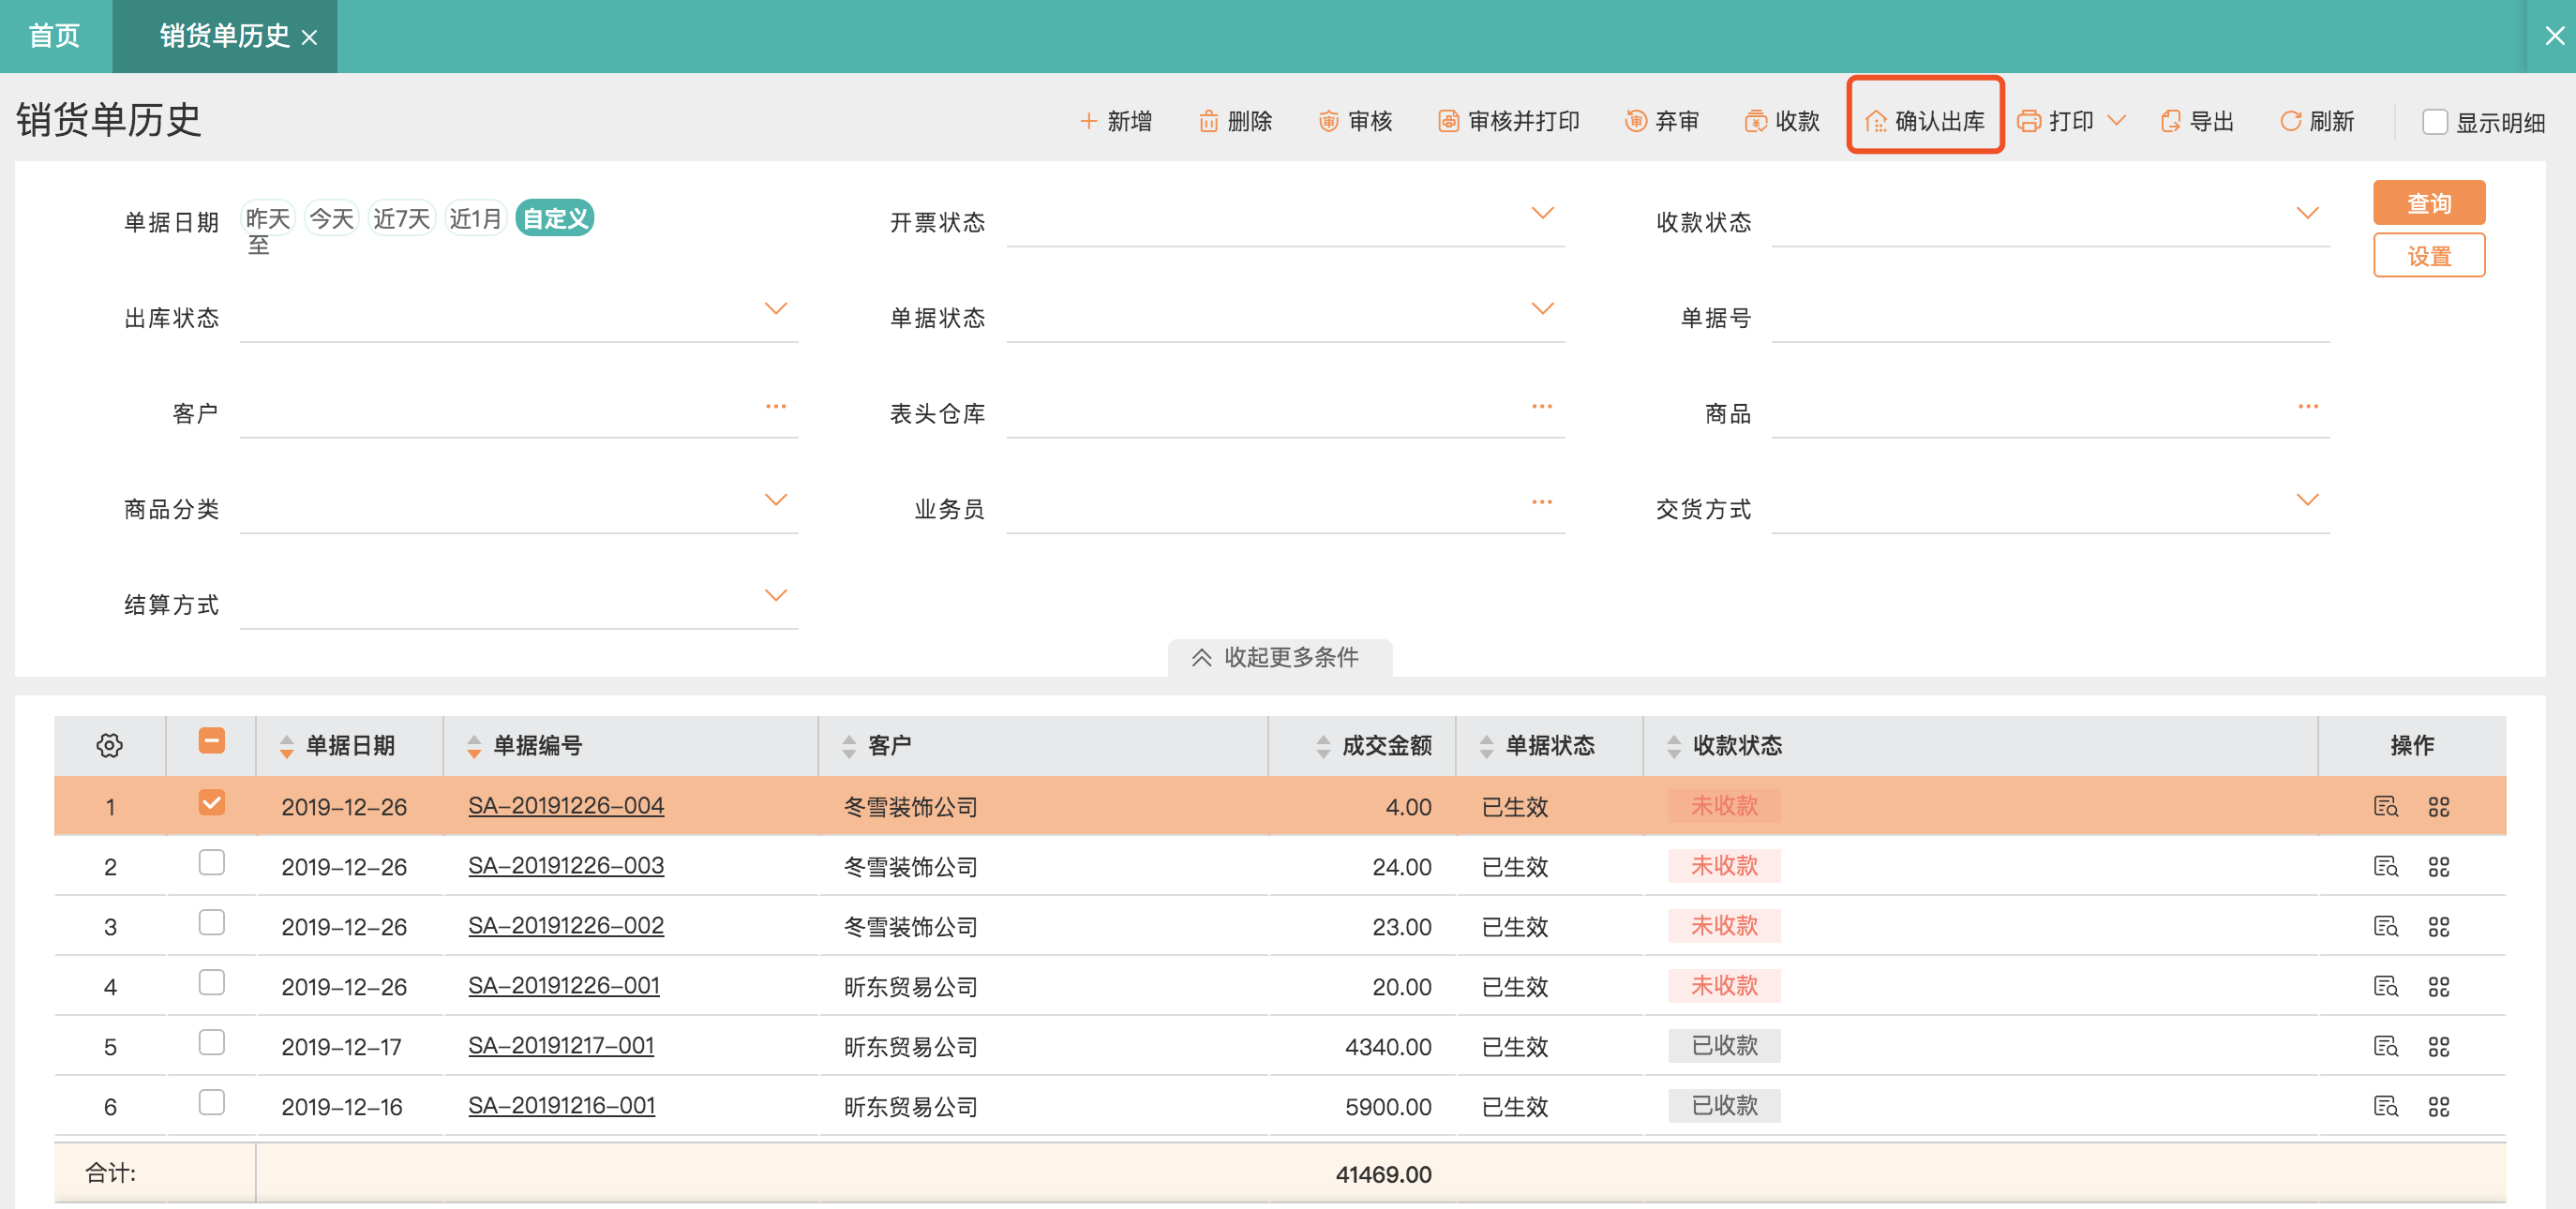
Task: Expand the 结算方式 dropdown filter
Action: (x=772, y=596)
